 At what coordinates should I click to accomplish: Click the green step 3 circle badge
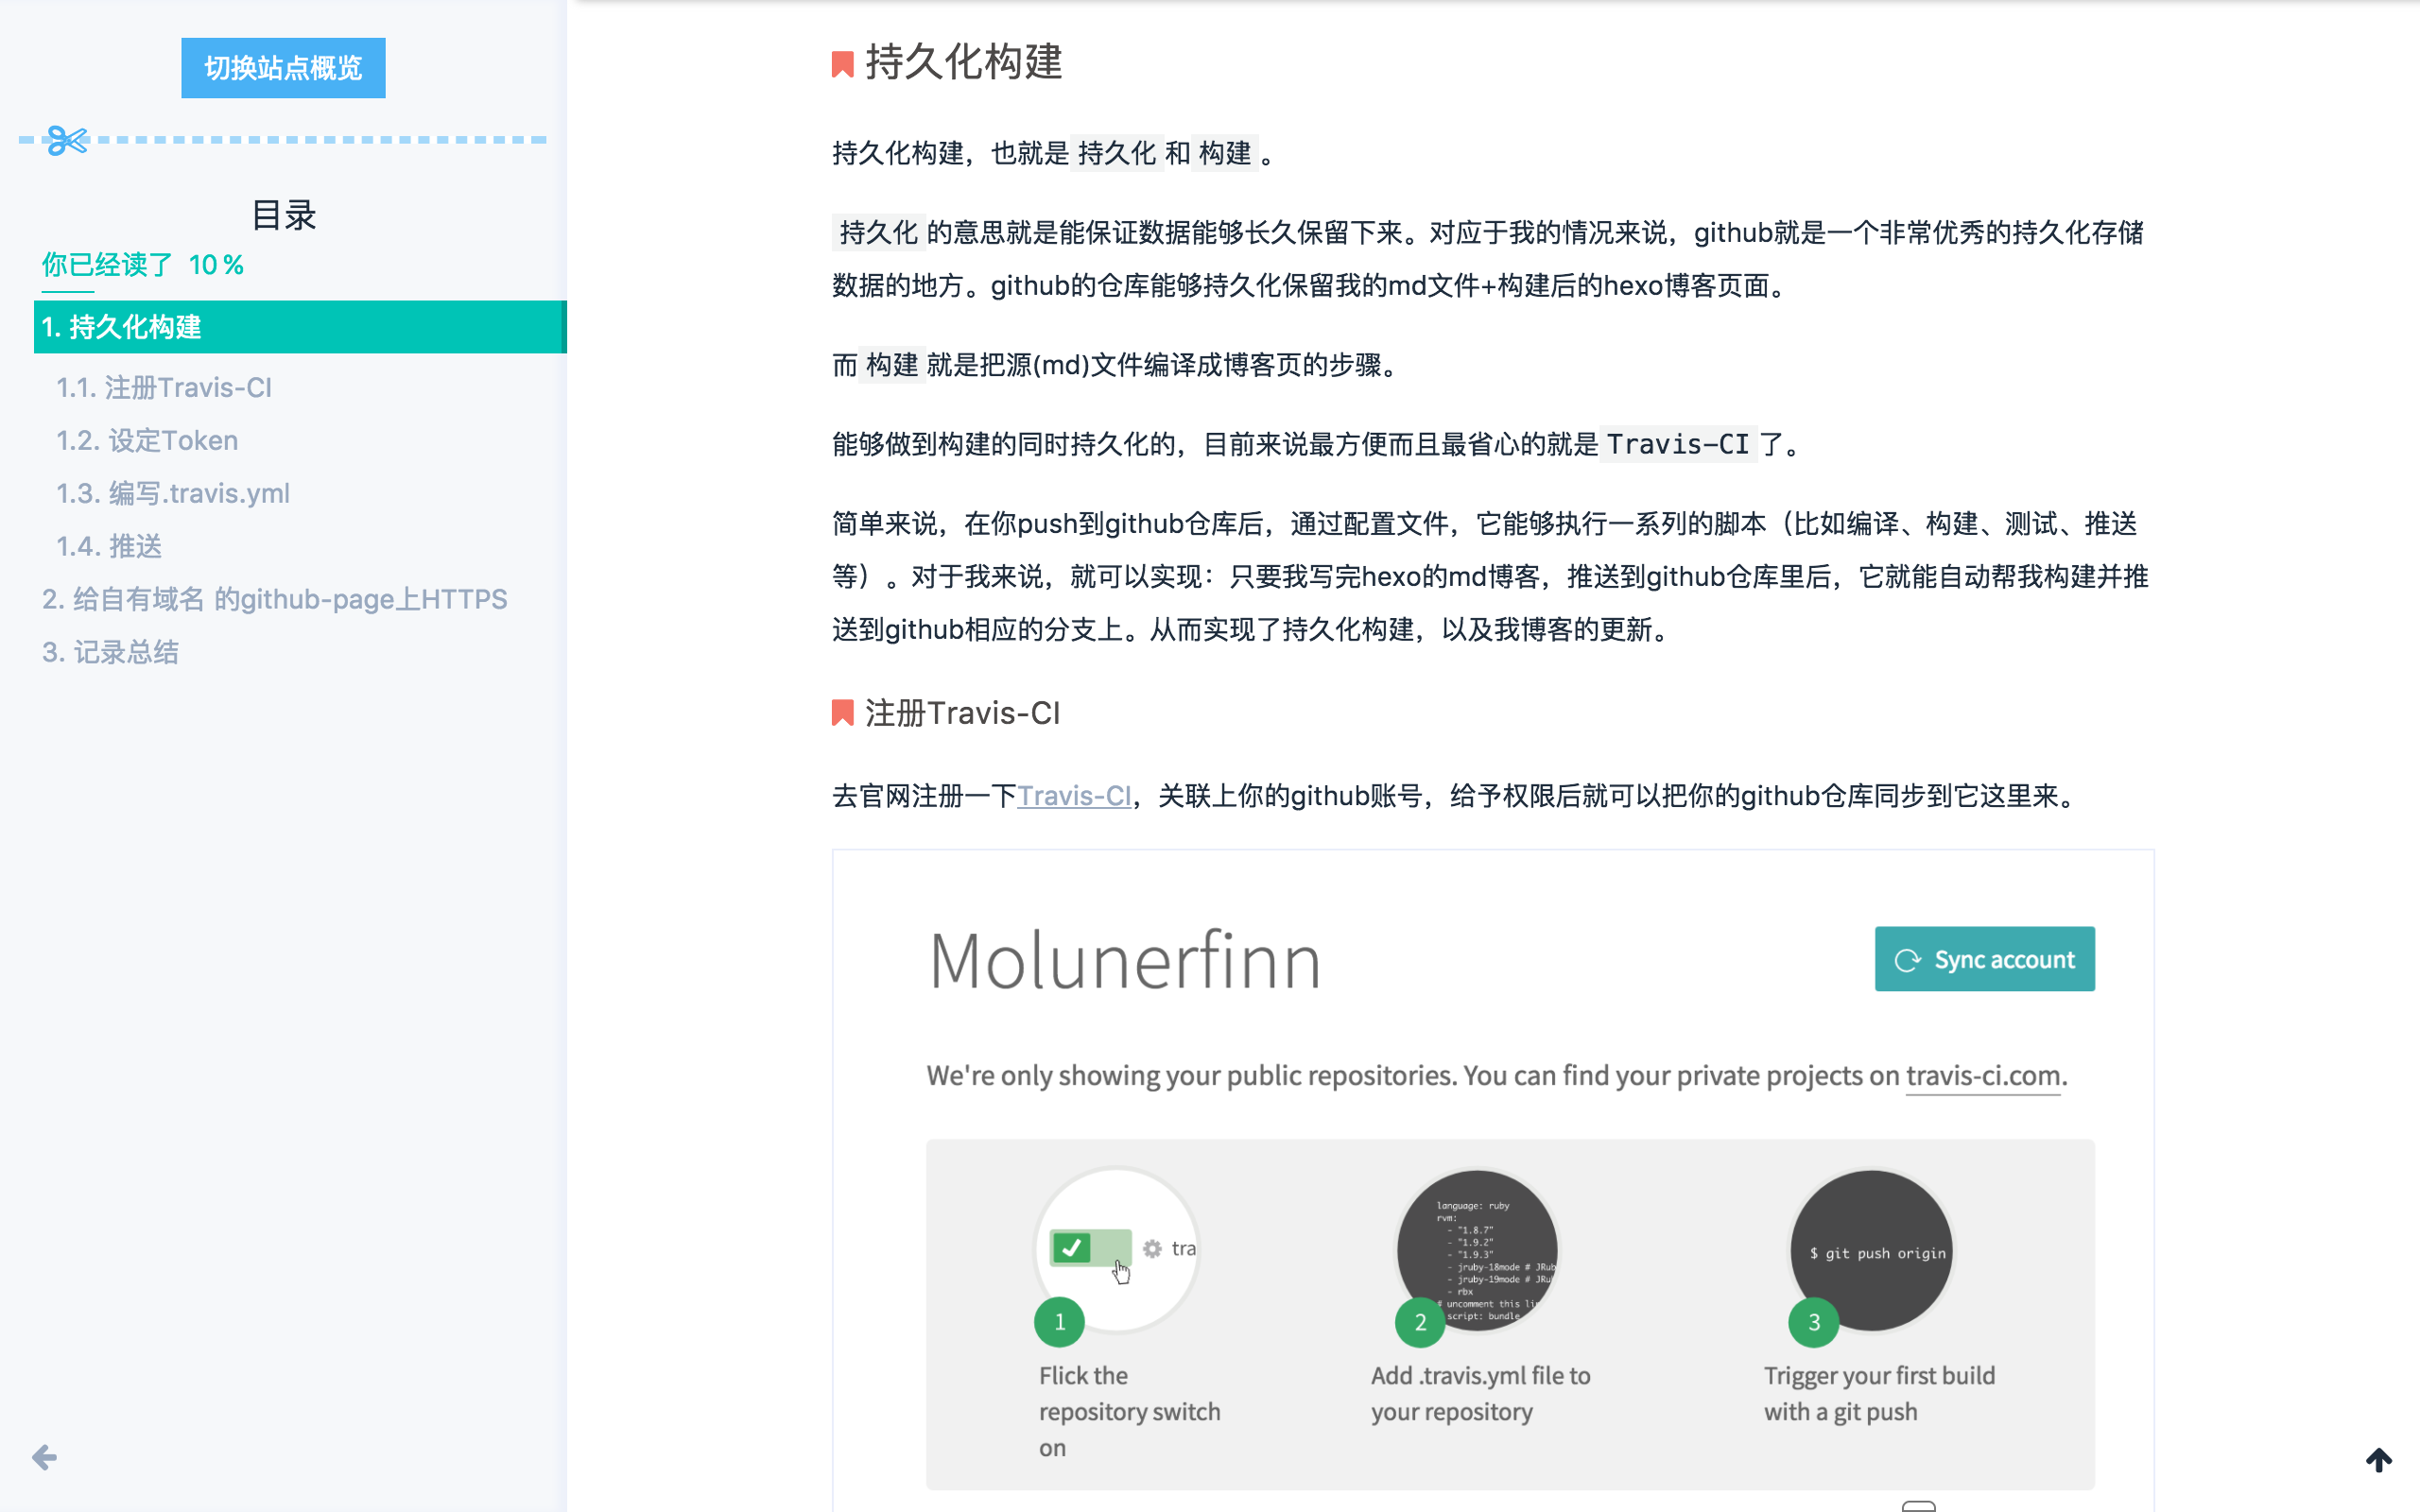click(x=1813, y=1322)
